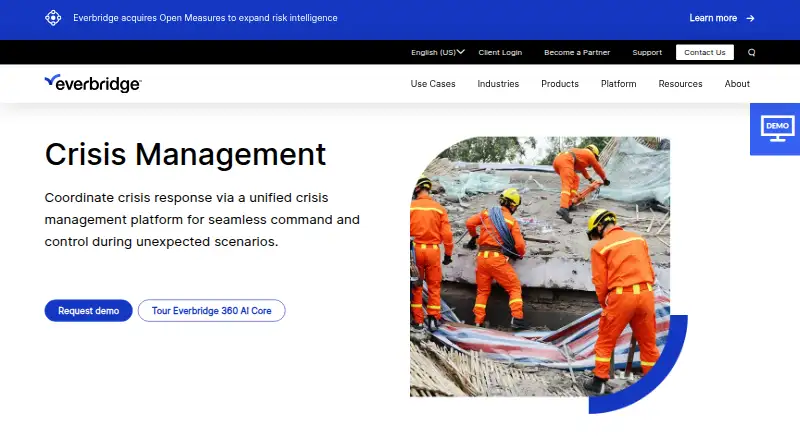Click the Everbridge logo
The height and width of the screenshot is (440, 800).
[x=93, y=83]
